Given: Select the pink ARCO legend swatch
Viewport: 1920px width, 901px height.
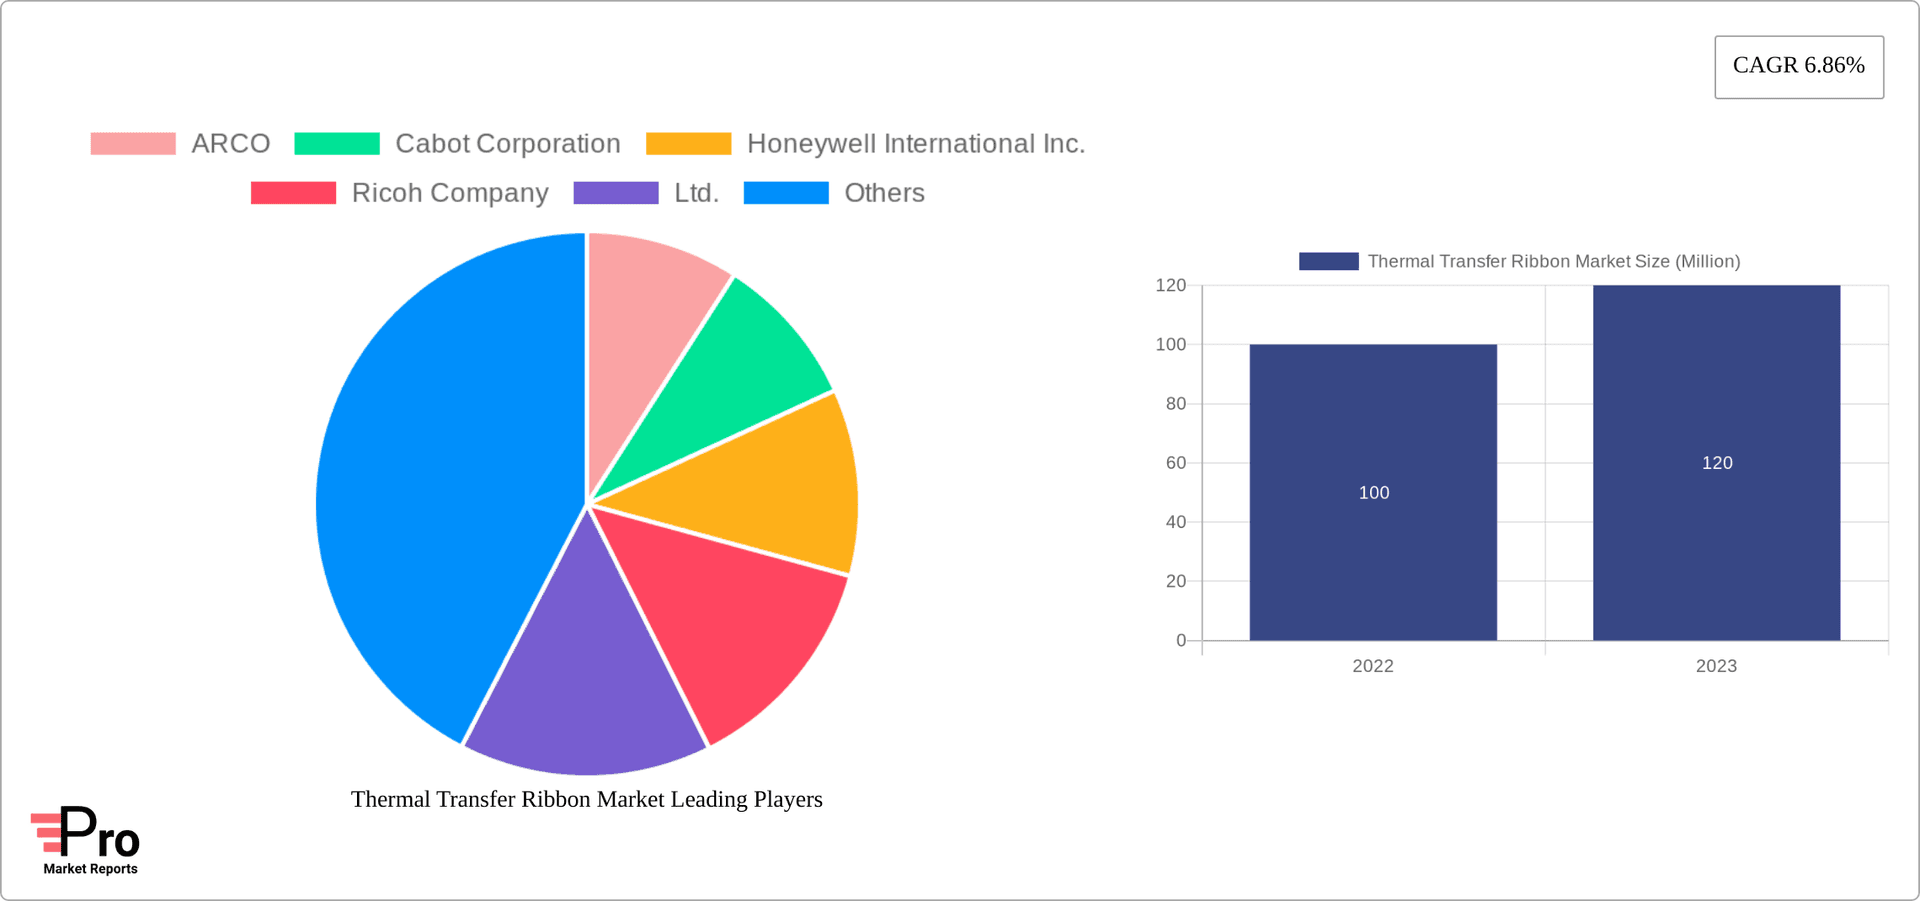Looking at the screenshot, I should [x=132, y=143].
